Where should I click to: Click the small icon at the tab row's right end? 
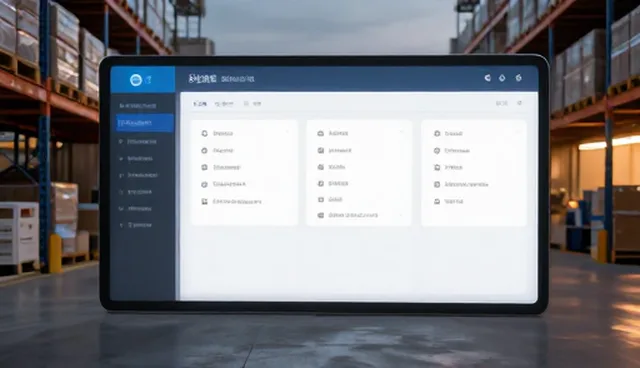click(x=519, y=103)
